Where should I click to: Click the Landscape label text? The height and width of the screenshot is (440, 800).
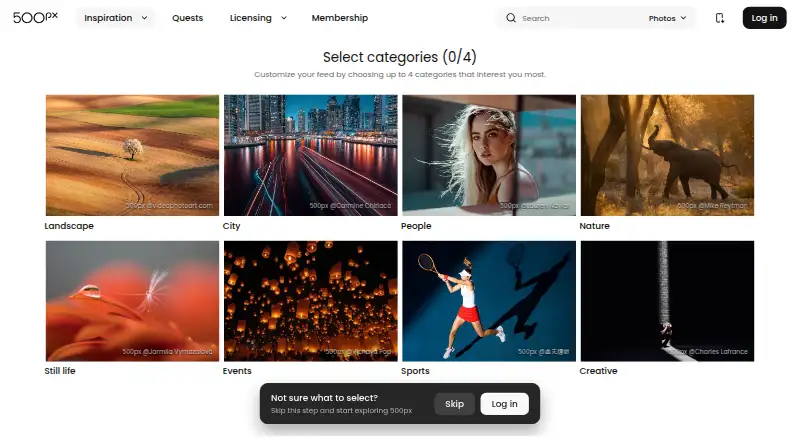click(69, 226)
